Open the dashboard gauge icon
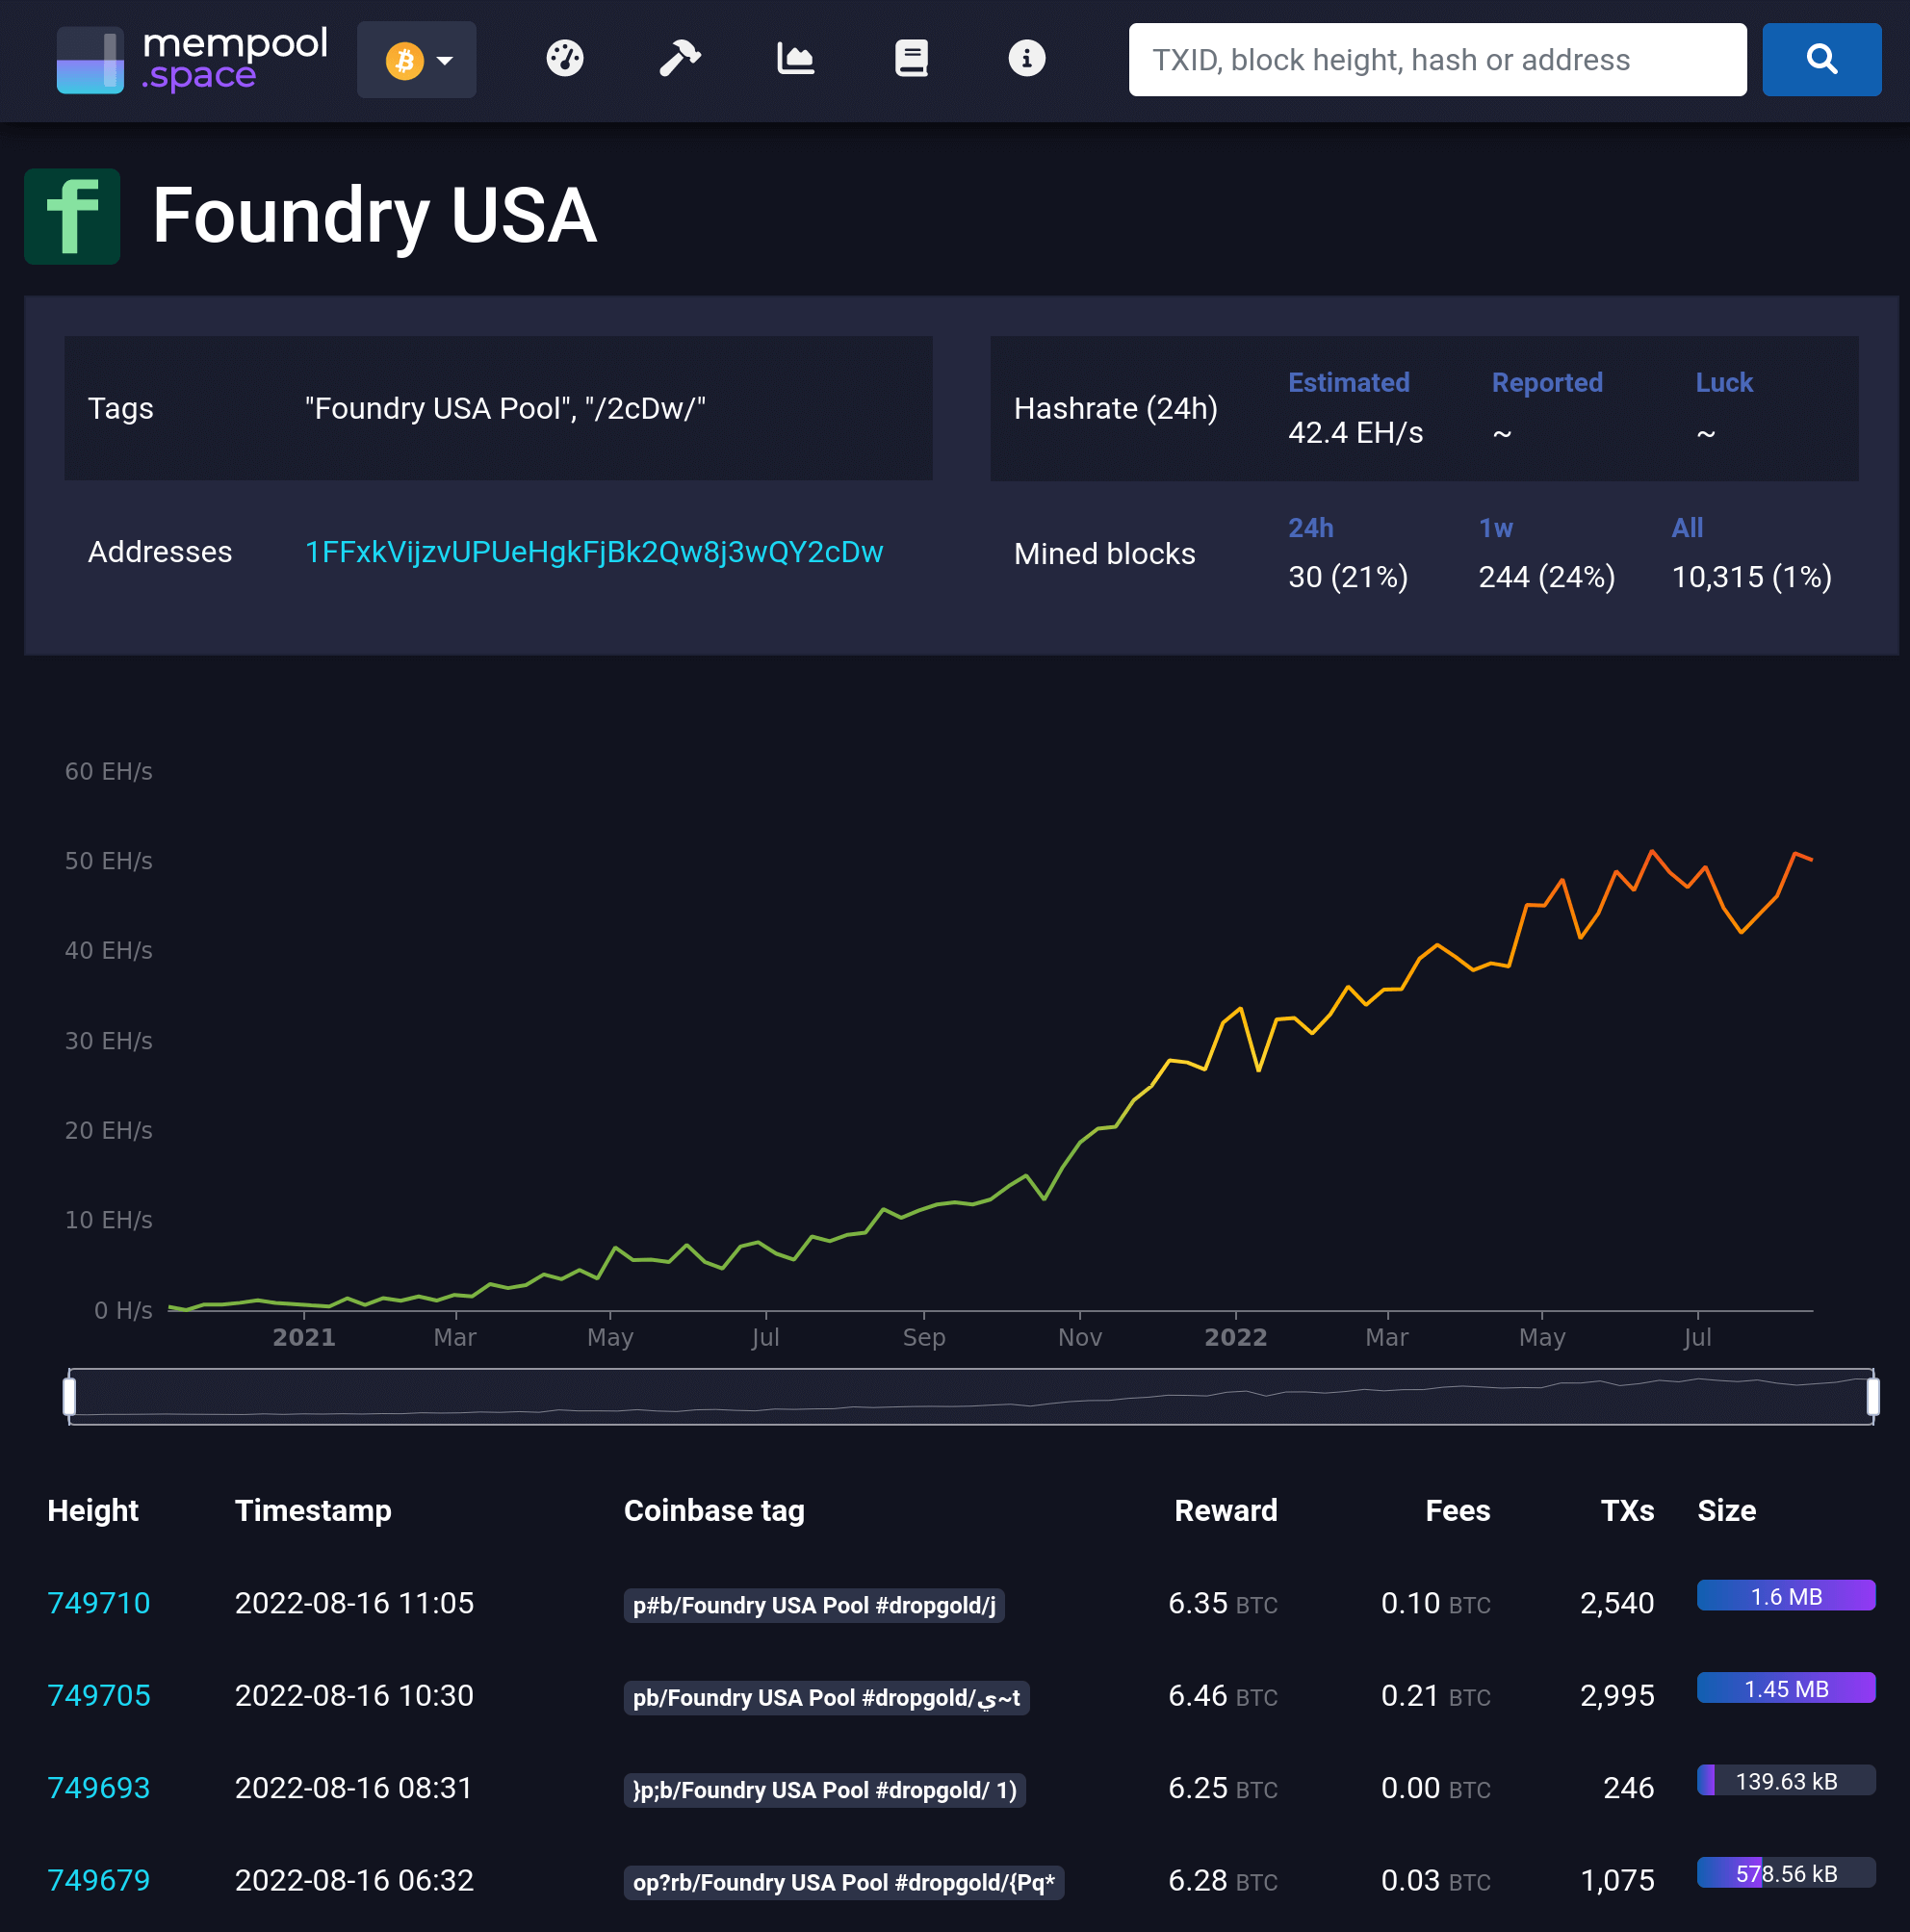This screenshot has height=1932, width=1910. coord(565,58)
